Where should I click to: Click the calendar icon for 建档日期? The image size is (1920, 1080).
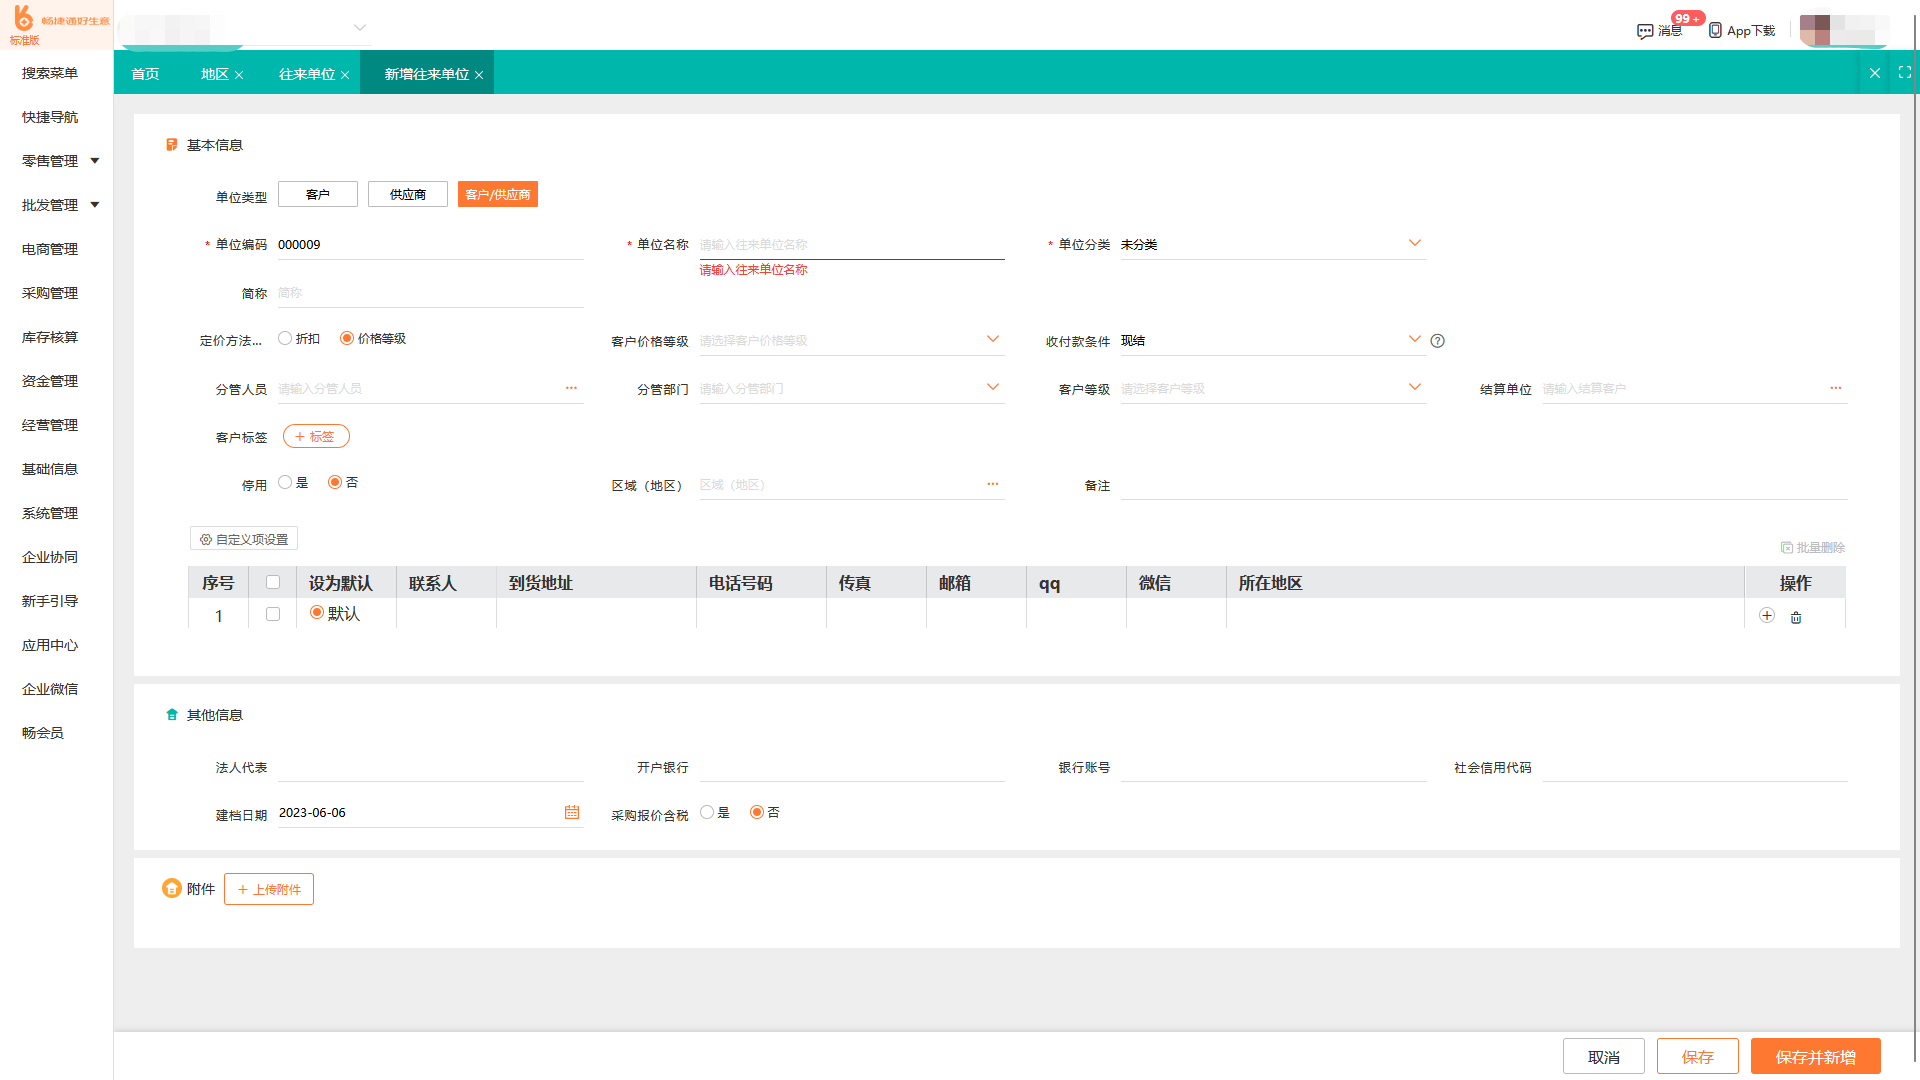click(x=570, y=812)
